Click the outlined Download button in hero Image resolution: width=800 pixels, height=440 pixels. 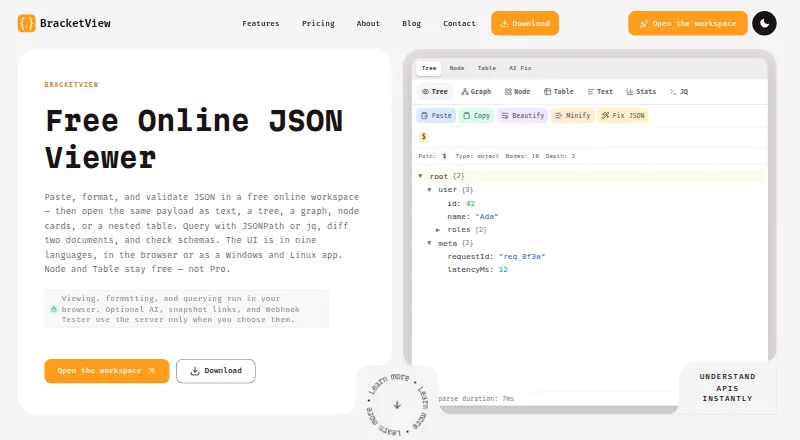click(x=216, y=371)
